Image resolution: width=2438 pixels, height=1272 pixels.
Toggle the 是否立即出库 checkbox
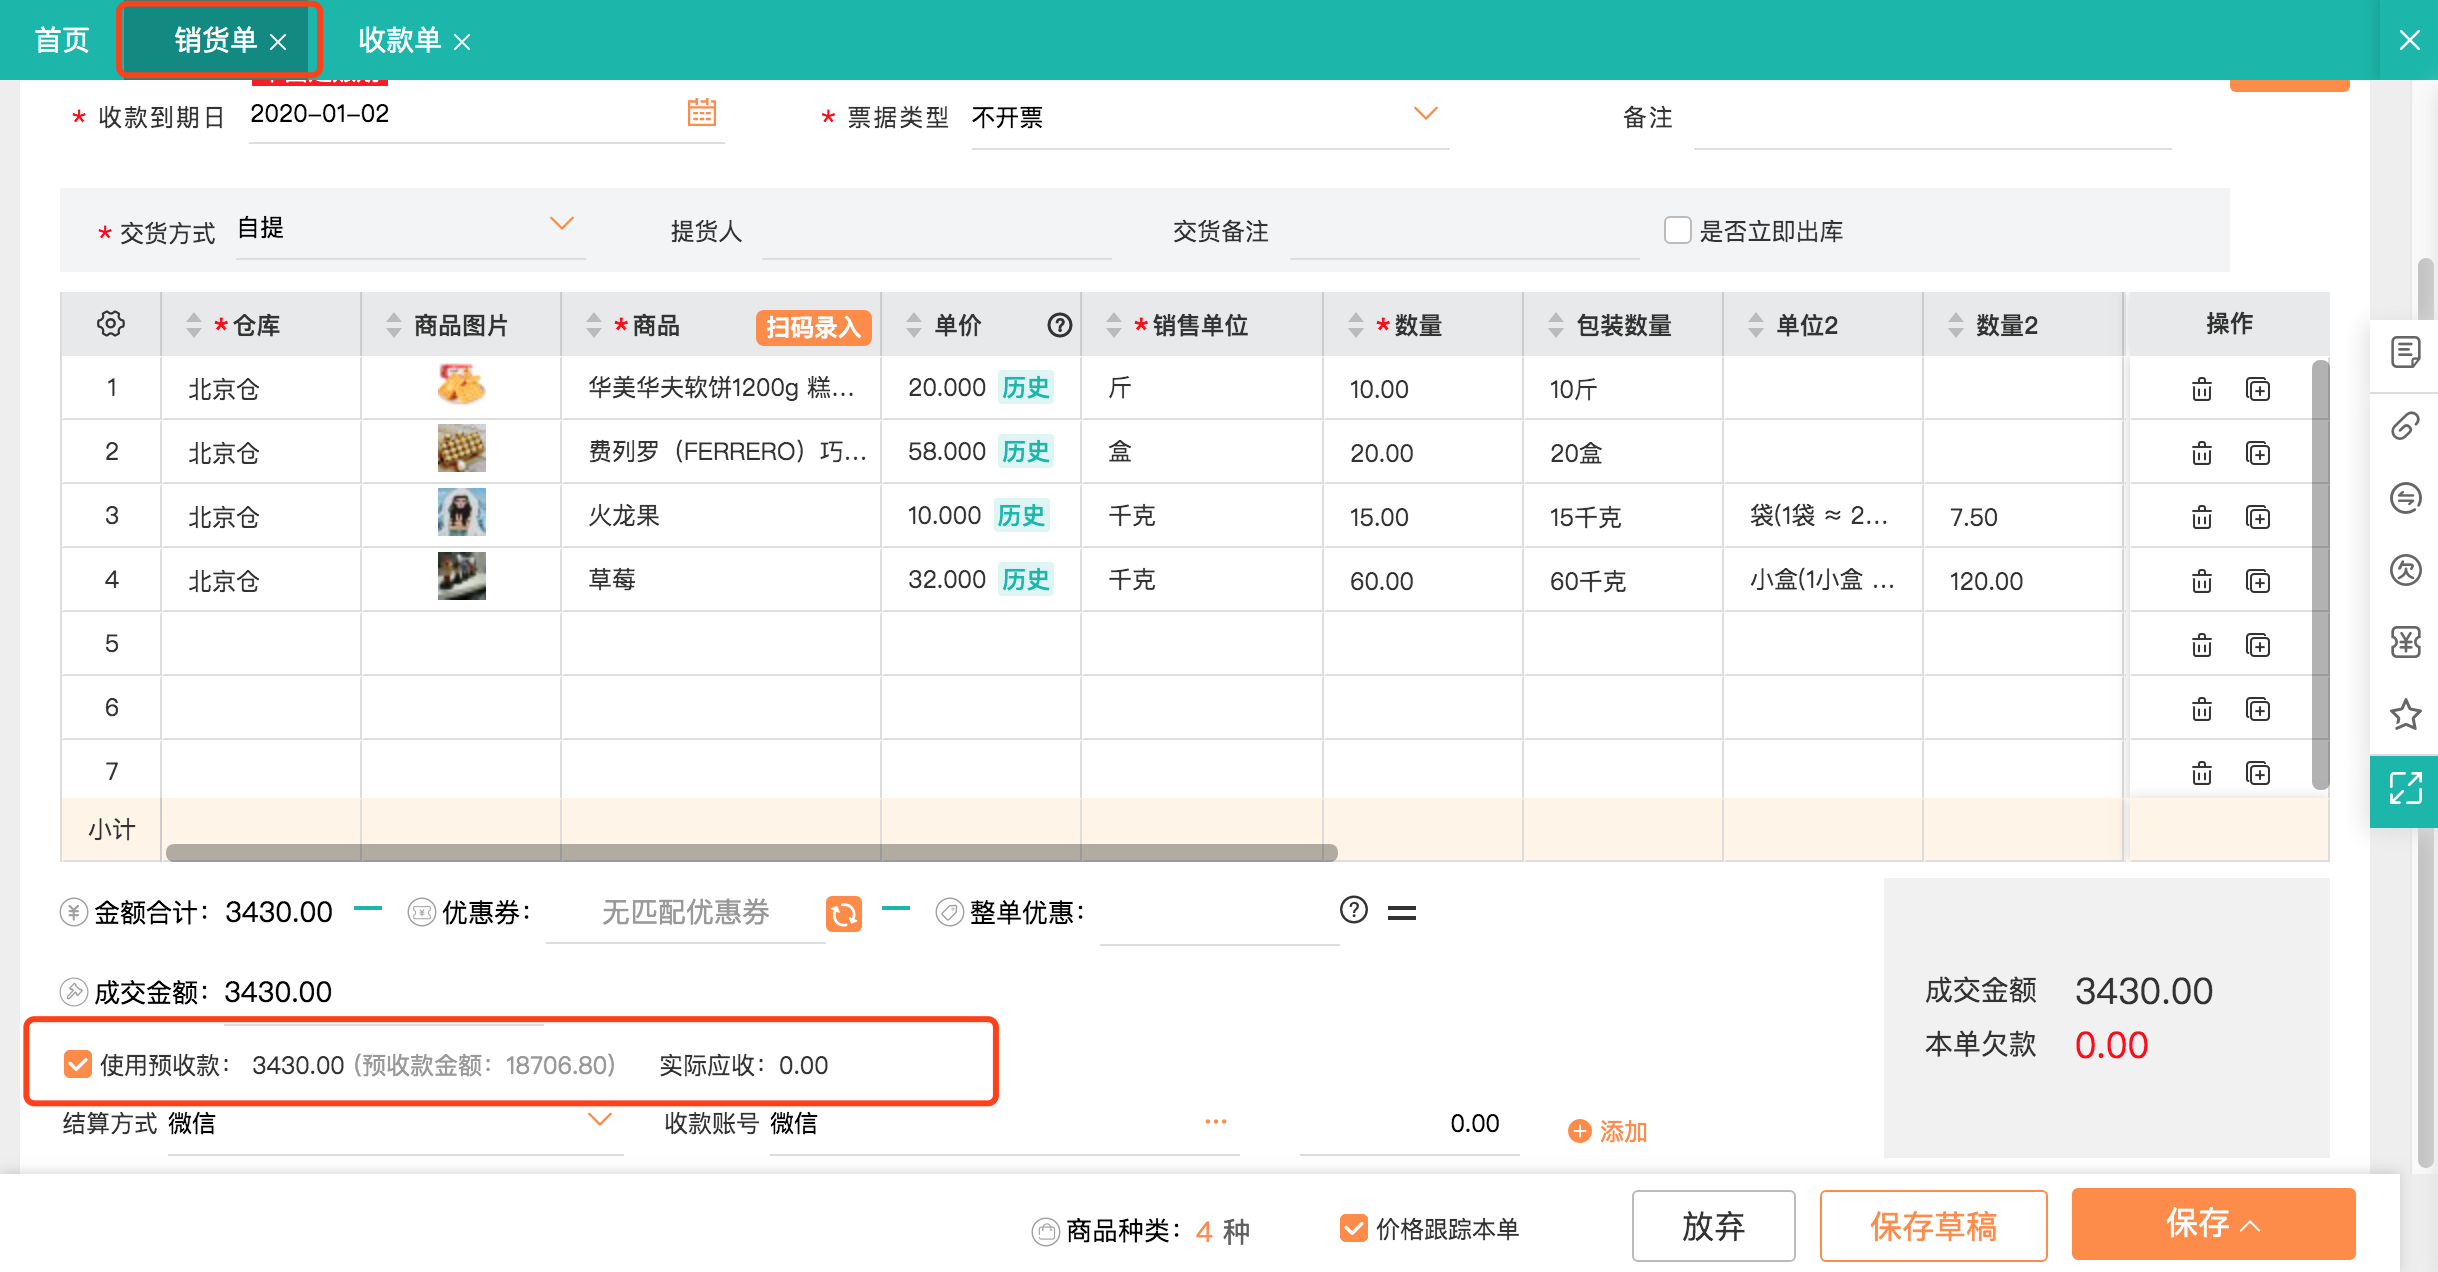(x=1675, y=229)
